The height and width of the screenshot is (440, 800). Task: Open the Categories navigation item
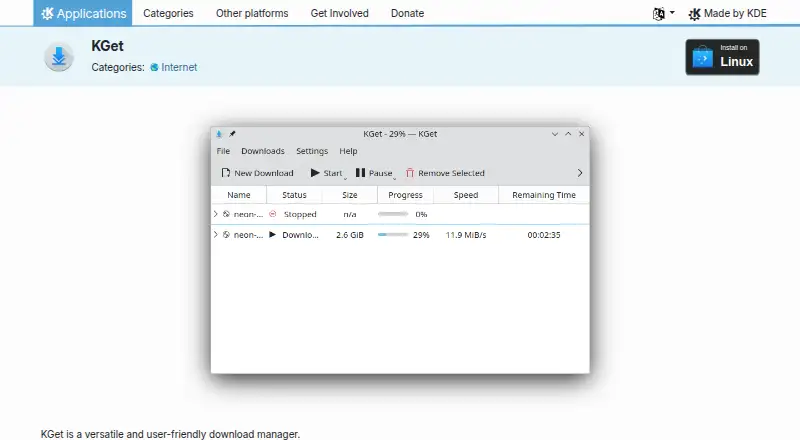(x=168, y=13)
